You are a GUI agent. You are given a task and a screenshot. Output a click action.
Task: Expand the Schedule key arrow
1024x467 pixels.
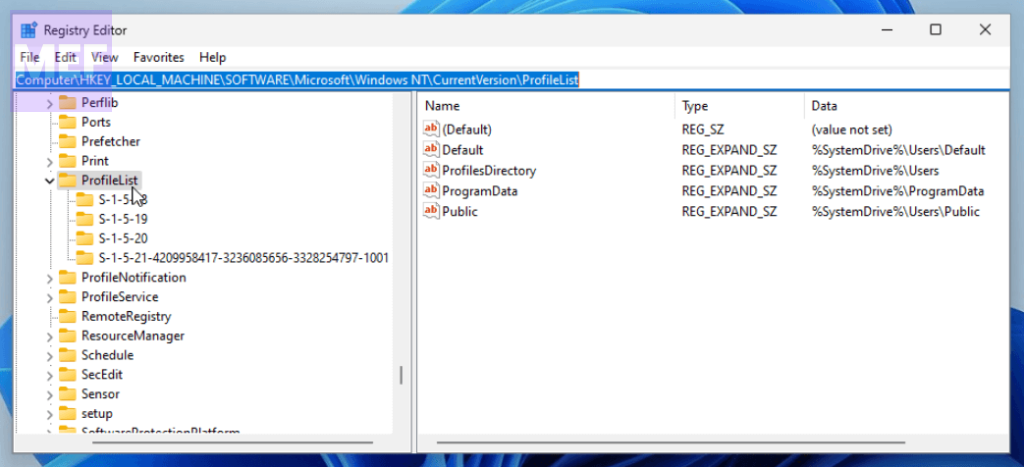pos(50,355)
